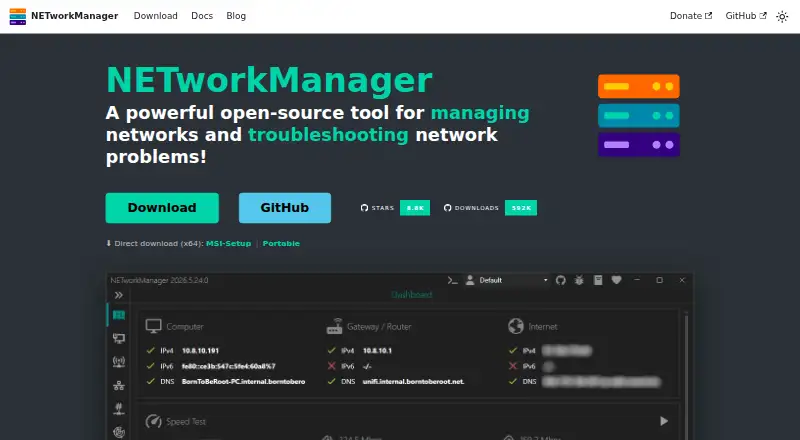800x440 pixels.
Task: Click the green Download hero button
Action: click(162, 208)
